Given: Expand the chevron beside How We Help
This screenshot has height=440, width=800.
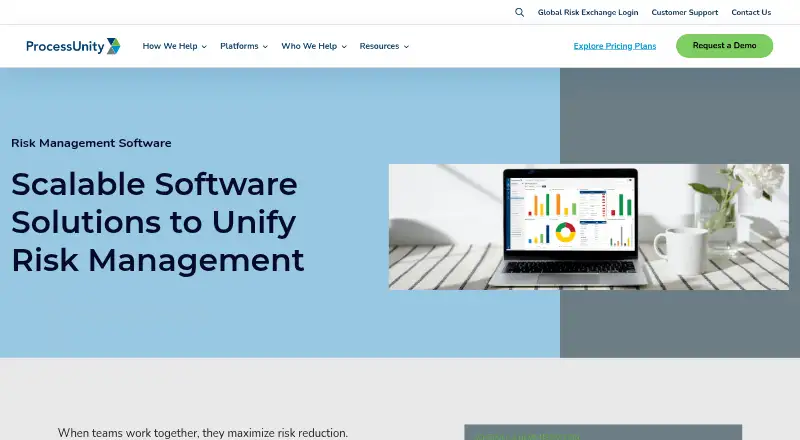Looking at the screenshot, I should 204,46.
